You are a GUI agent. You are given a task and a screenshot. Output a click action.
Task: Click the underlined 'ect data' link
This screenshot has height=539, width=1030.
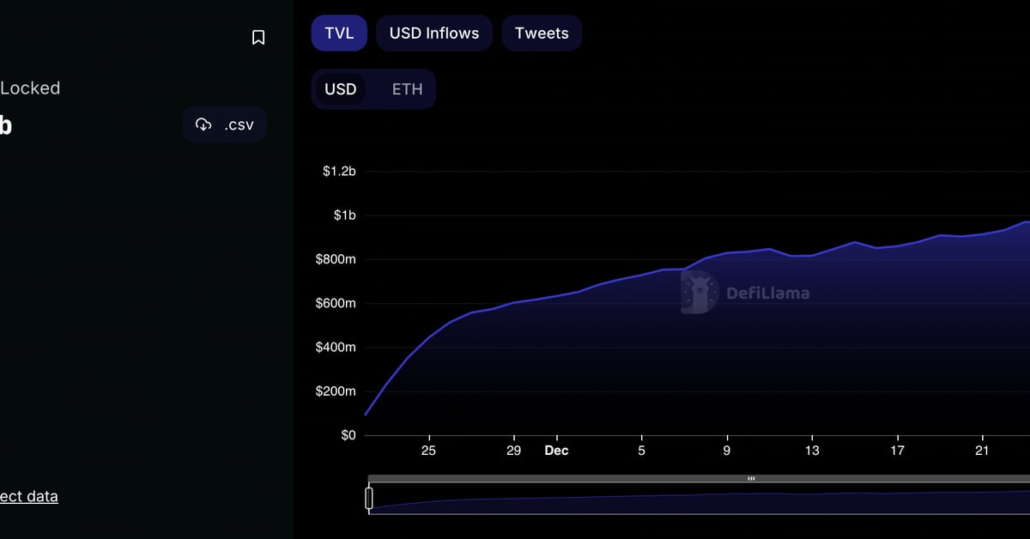point(29,496)
